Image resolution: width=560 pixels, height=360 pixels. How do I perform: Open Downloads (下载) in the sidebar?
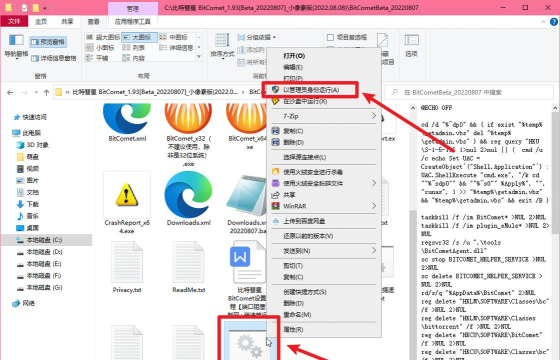(x=28, y=204)
